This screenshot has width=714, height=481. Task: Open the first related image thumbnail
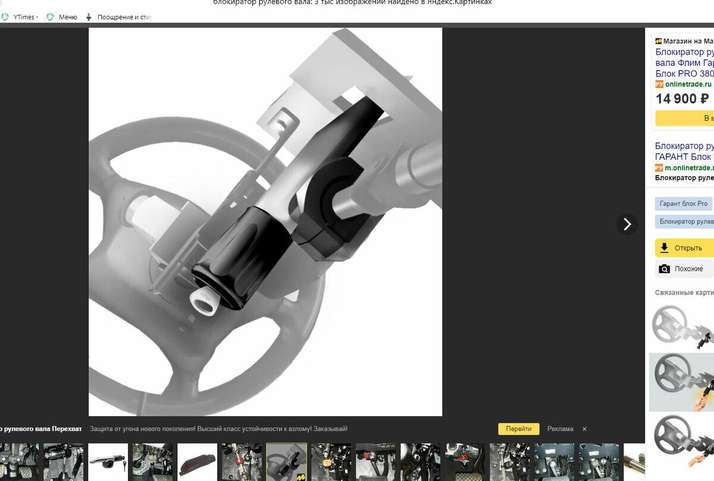coord(682,326)
